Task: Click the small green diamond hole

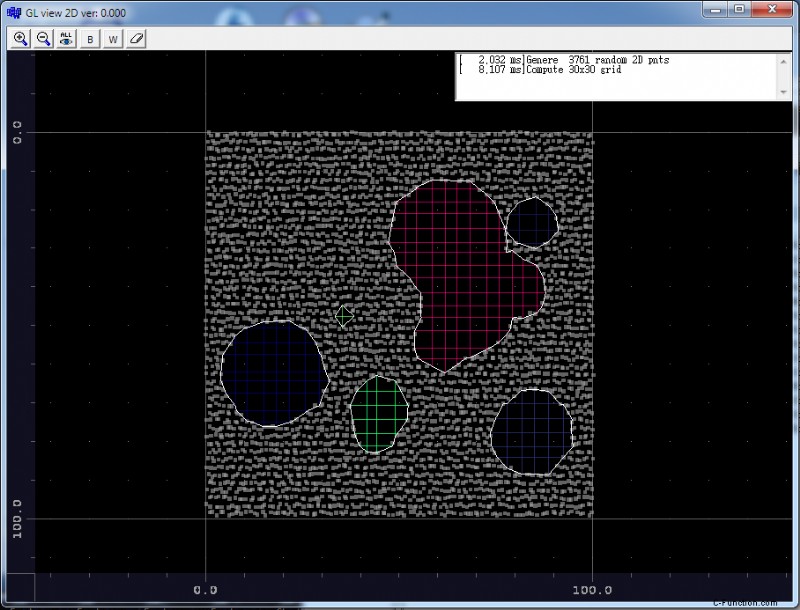Action: pos(345,316)
